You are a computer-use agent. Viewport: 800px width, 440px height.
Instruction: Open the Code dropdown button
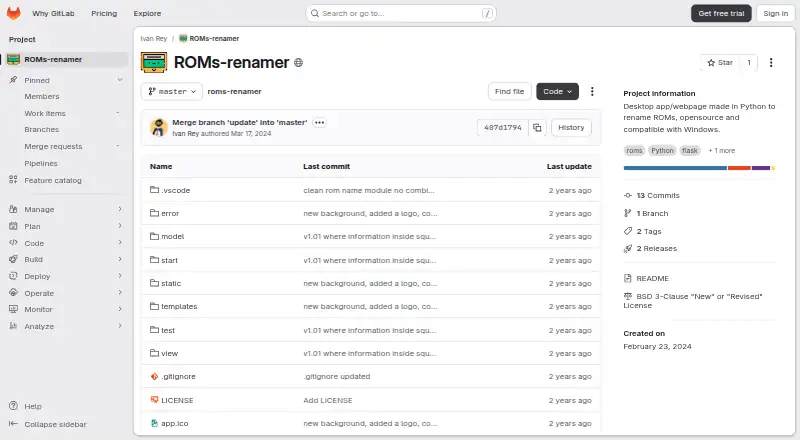point(557,91)
